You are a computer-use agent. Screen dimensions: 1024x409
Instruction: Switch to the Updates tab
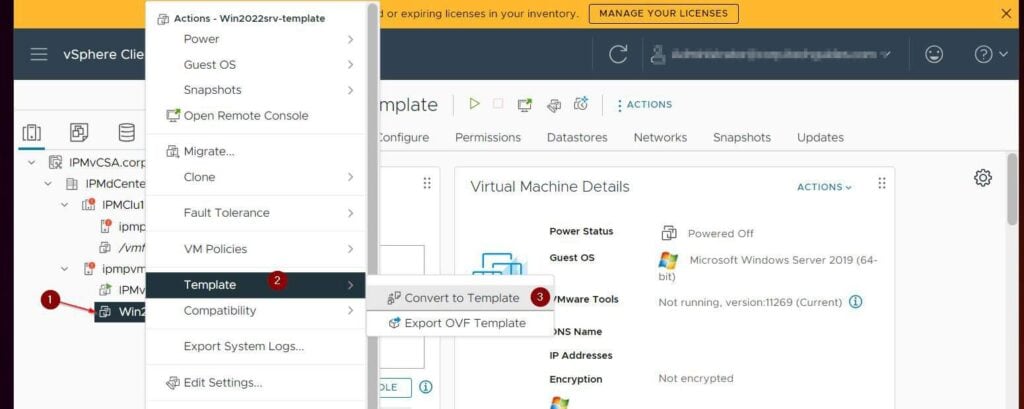820,137
